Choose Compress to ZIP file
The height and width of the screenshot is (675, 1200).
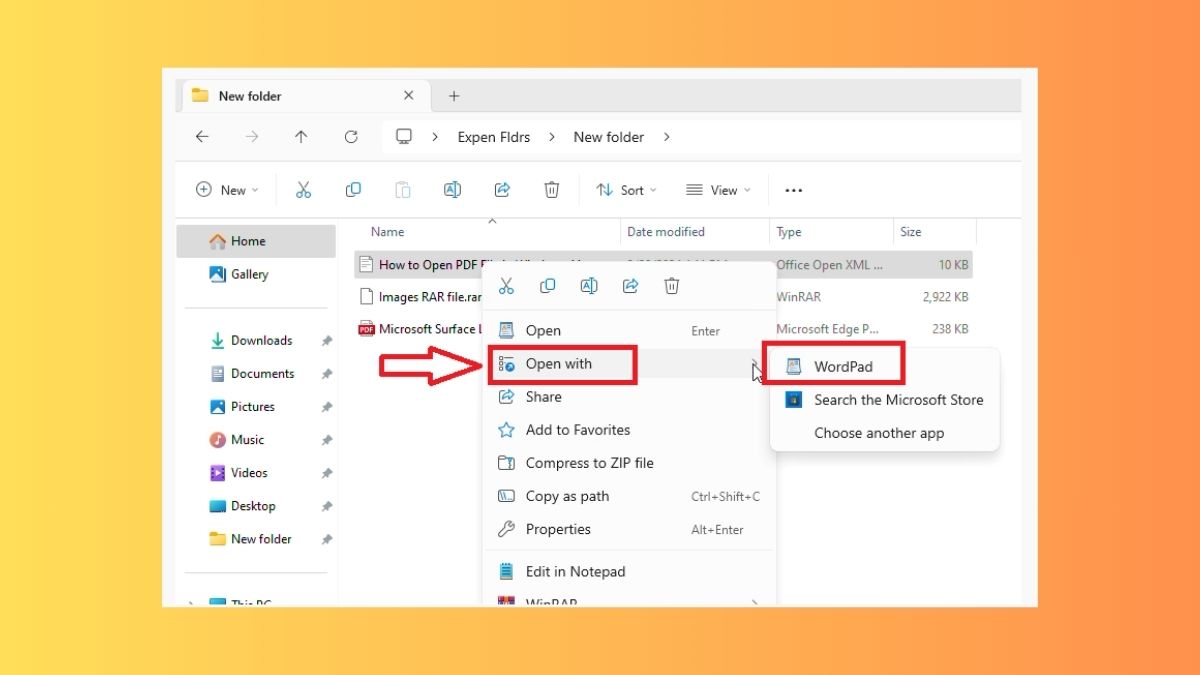click(589, 463)
